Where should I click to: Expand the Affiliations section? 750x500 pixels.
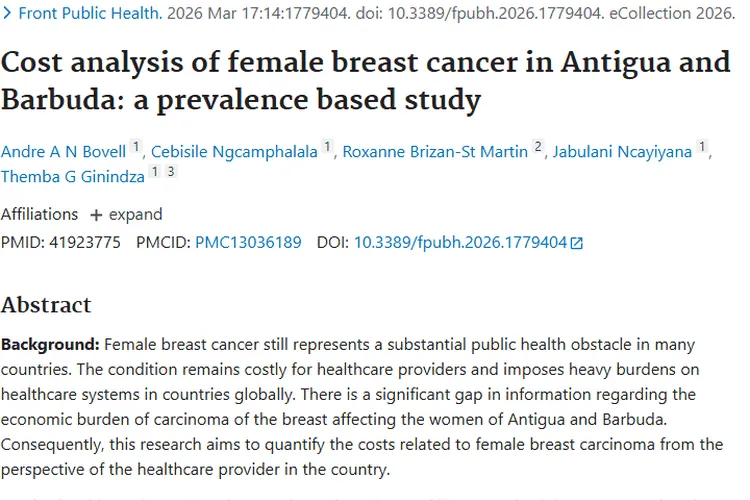tap(126, 214)
